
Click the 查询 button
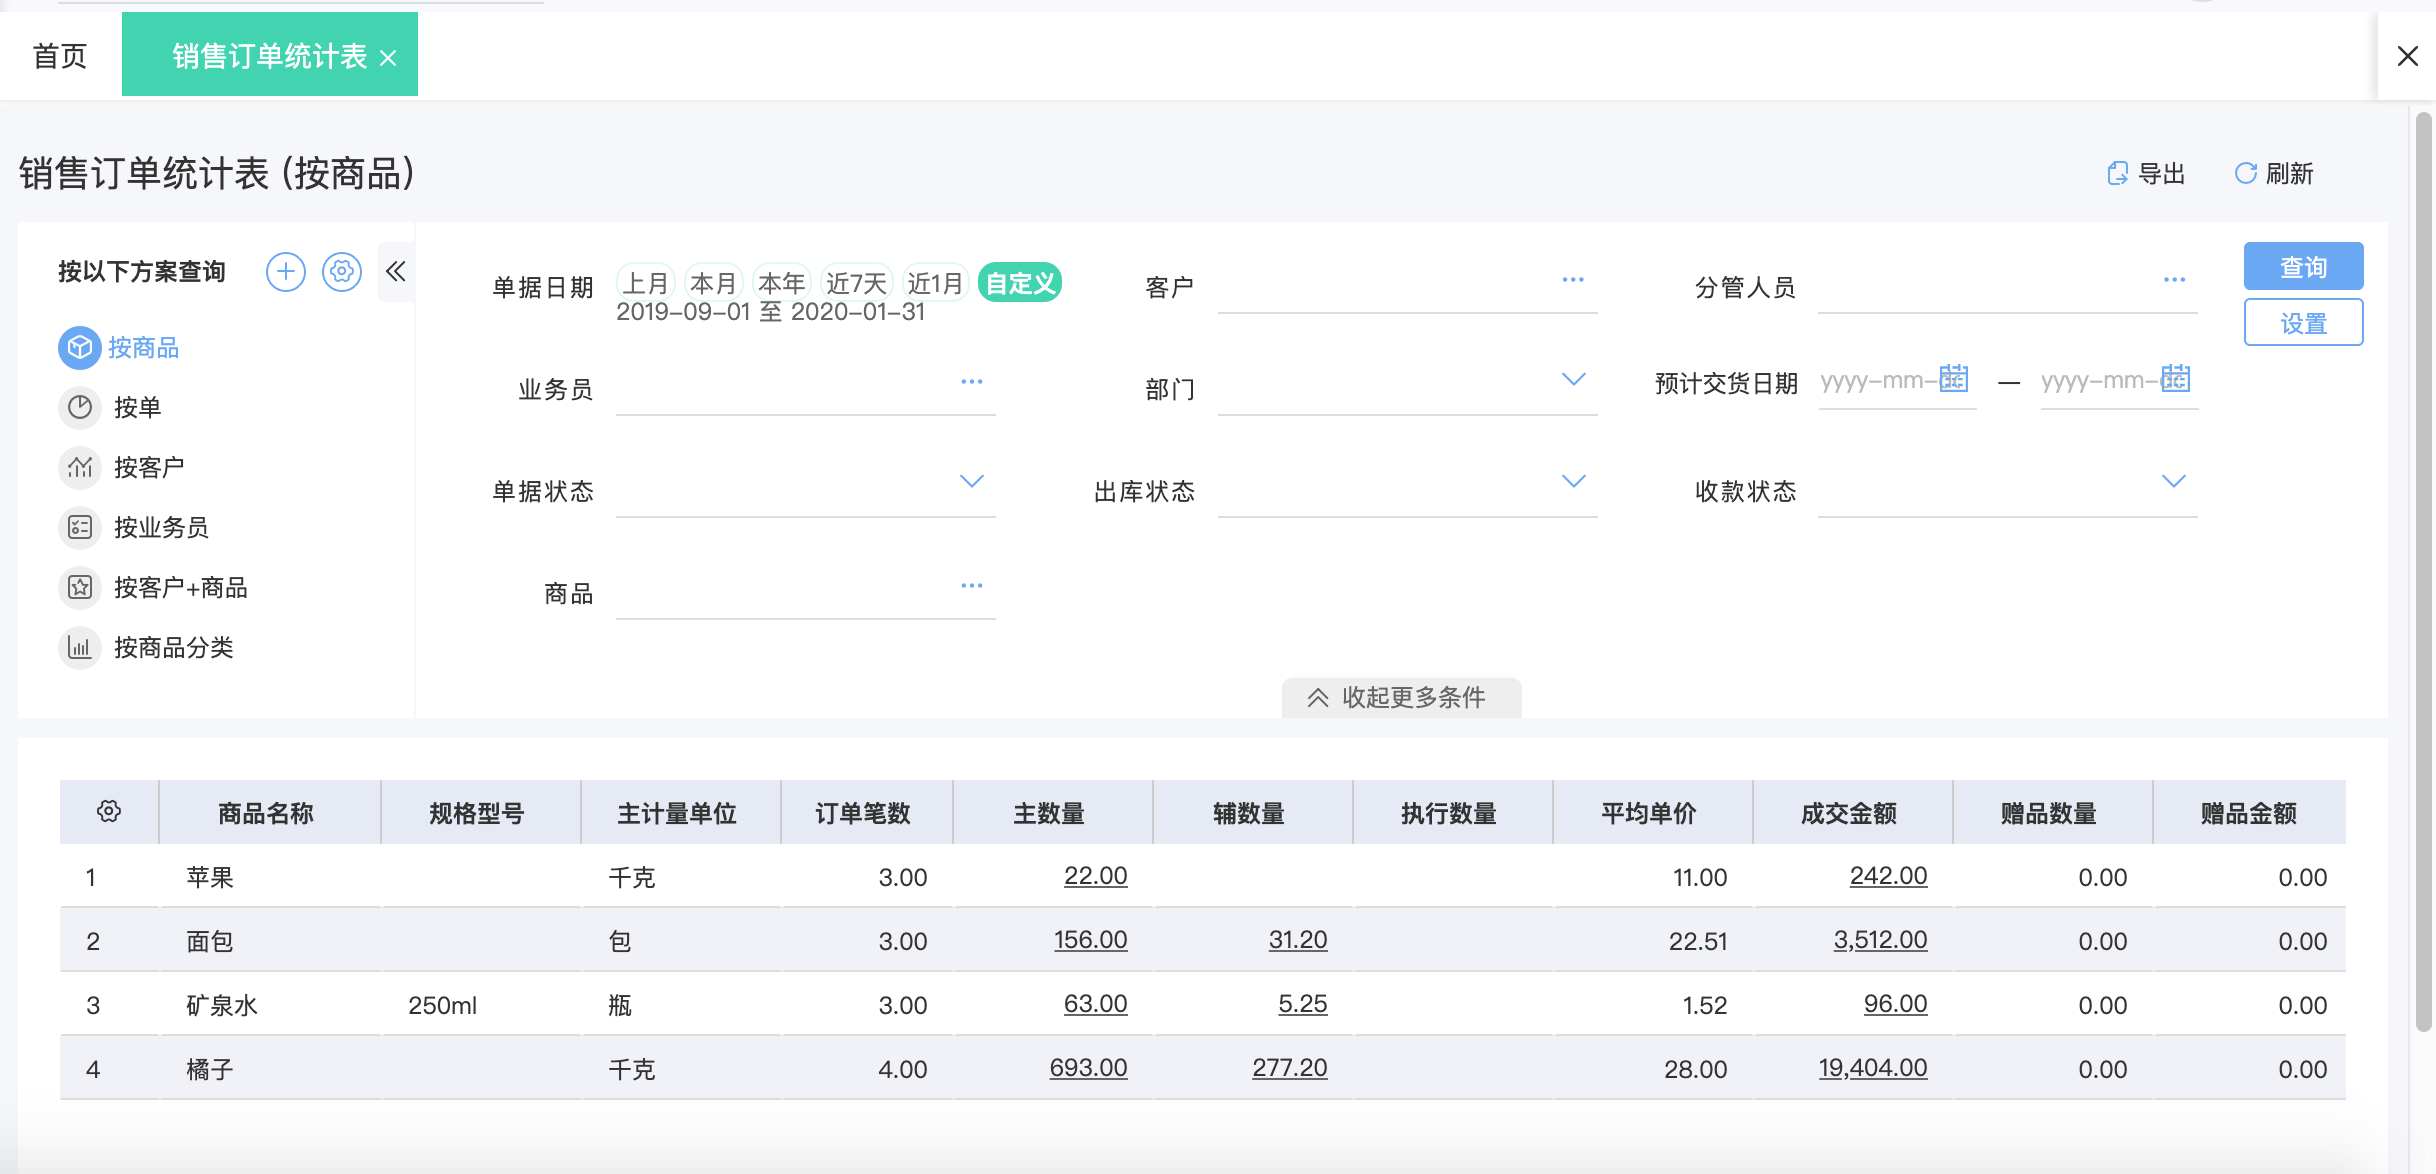pos(2306,267)
